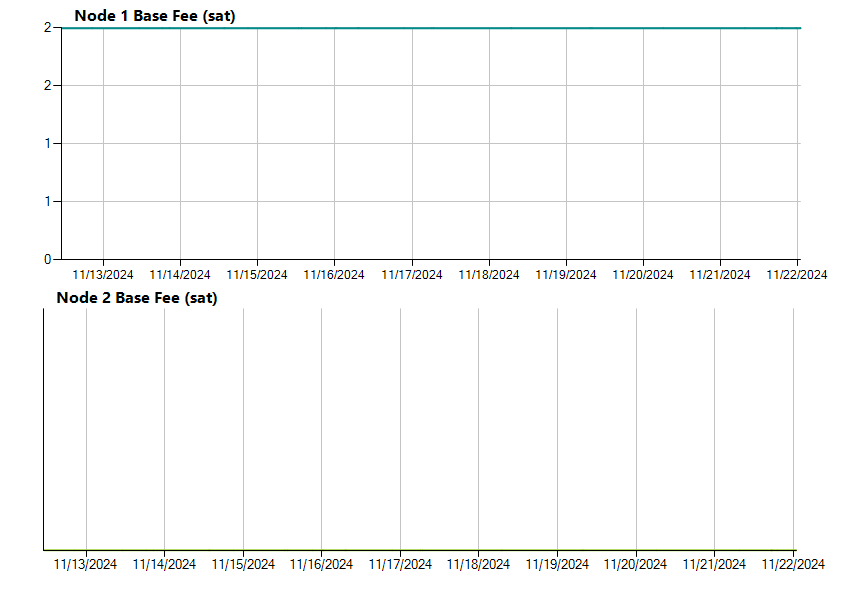Screen dimensions: 860x600
Task: Click the teal base fee line in Node 1 chart
Action: (430, 28)
